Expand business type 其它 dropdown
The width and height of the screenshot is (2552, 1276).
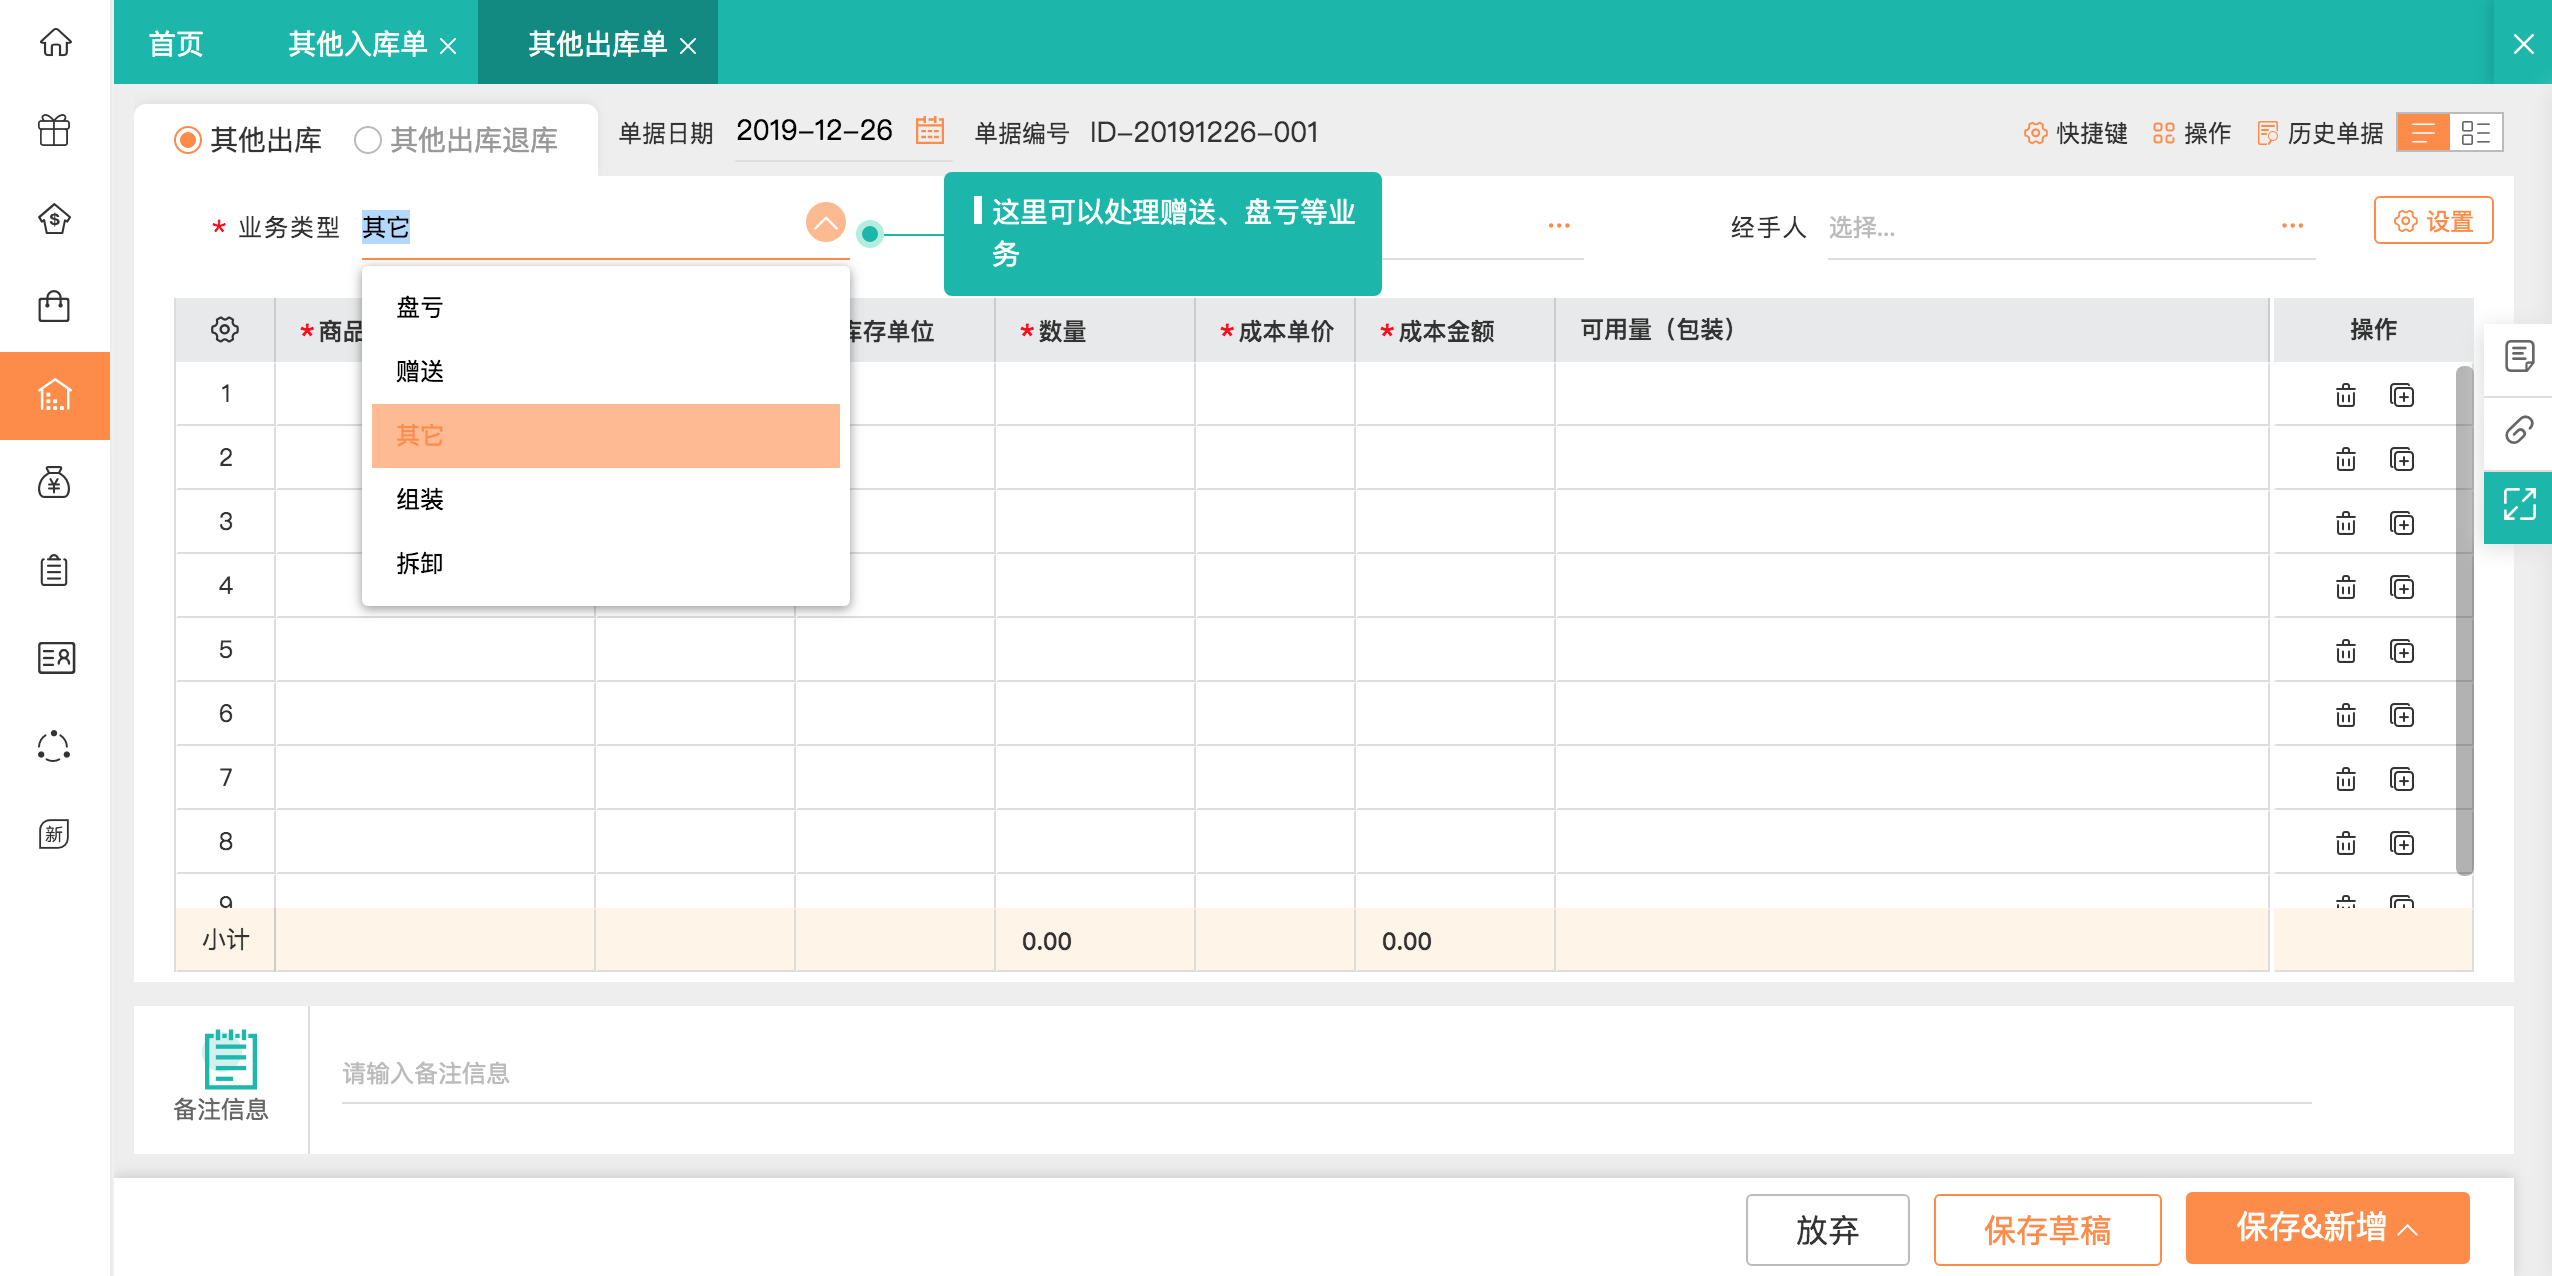(x=828, y=226)
